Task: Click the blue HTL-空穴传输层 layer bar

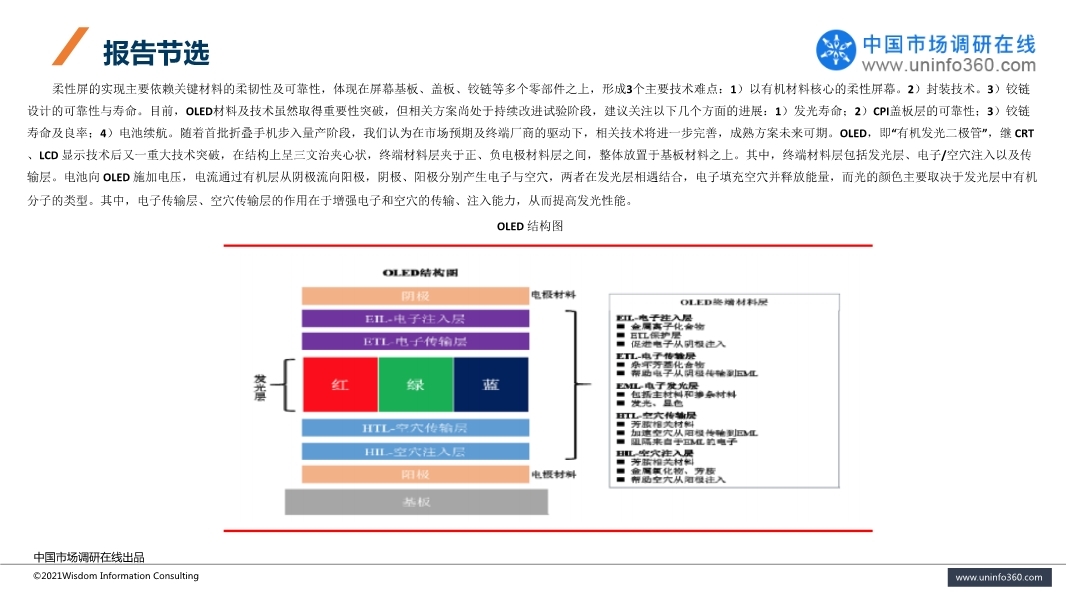Action: tap(414, 428)
